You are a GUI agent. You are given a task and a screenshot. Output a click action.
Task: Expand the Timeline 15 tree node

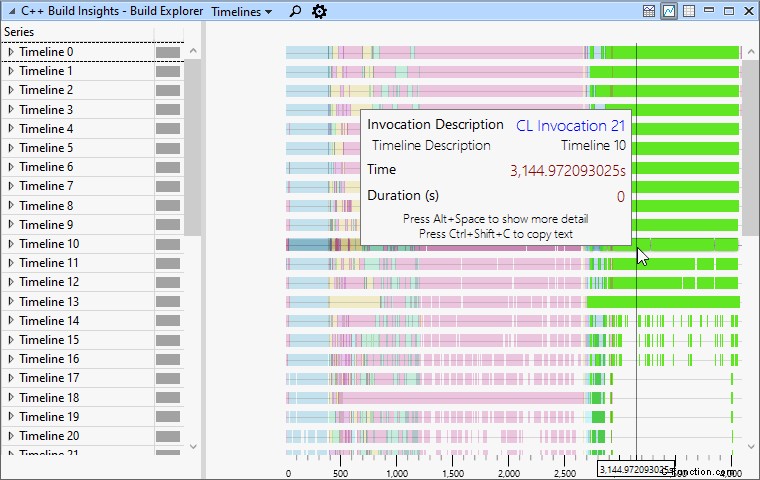tap(11, 340)
